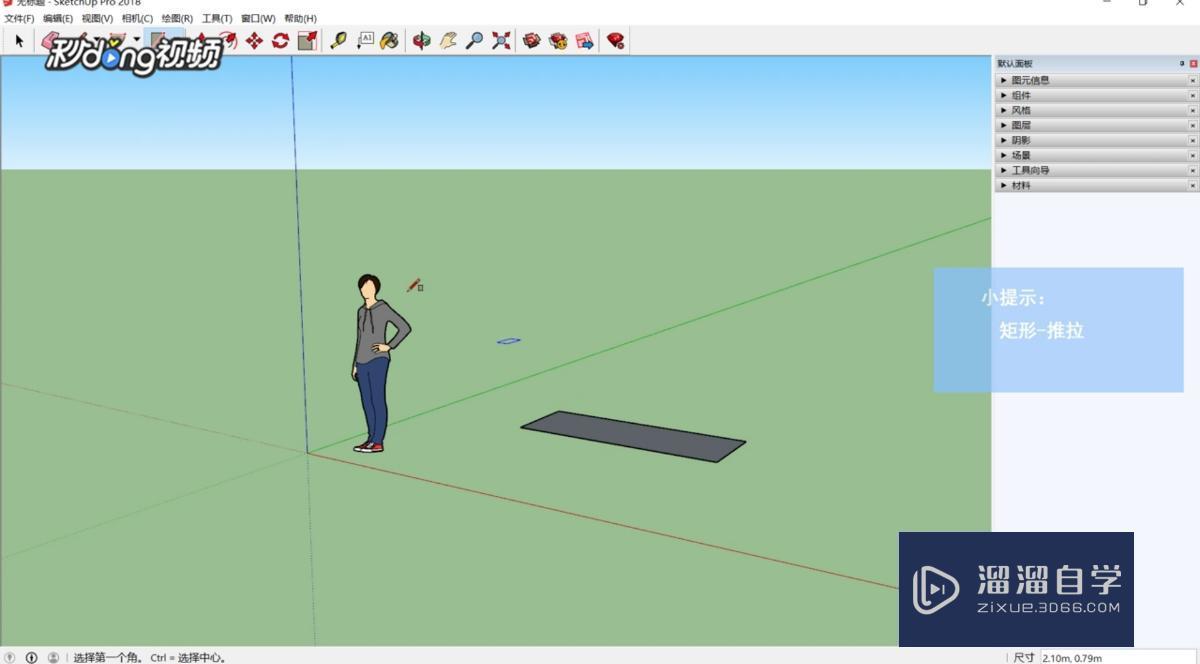The height and width of the screenshot is (664, 1200).
Task: Expand the 阴影 shadows panel
Action: point(1020,140)
